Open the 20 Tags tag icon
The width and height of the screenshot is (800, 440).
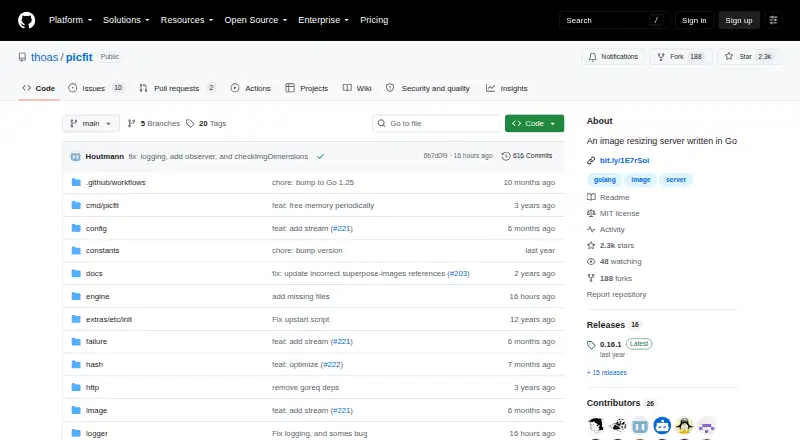pos(190,124)
